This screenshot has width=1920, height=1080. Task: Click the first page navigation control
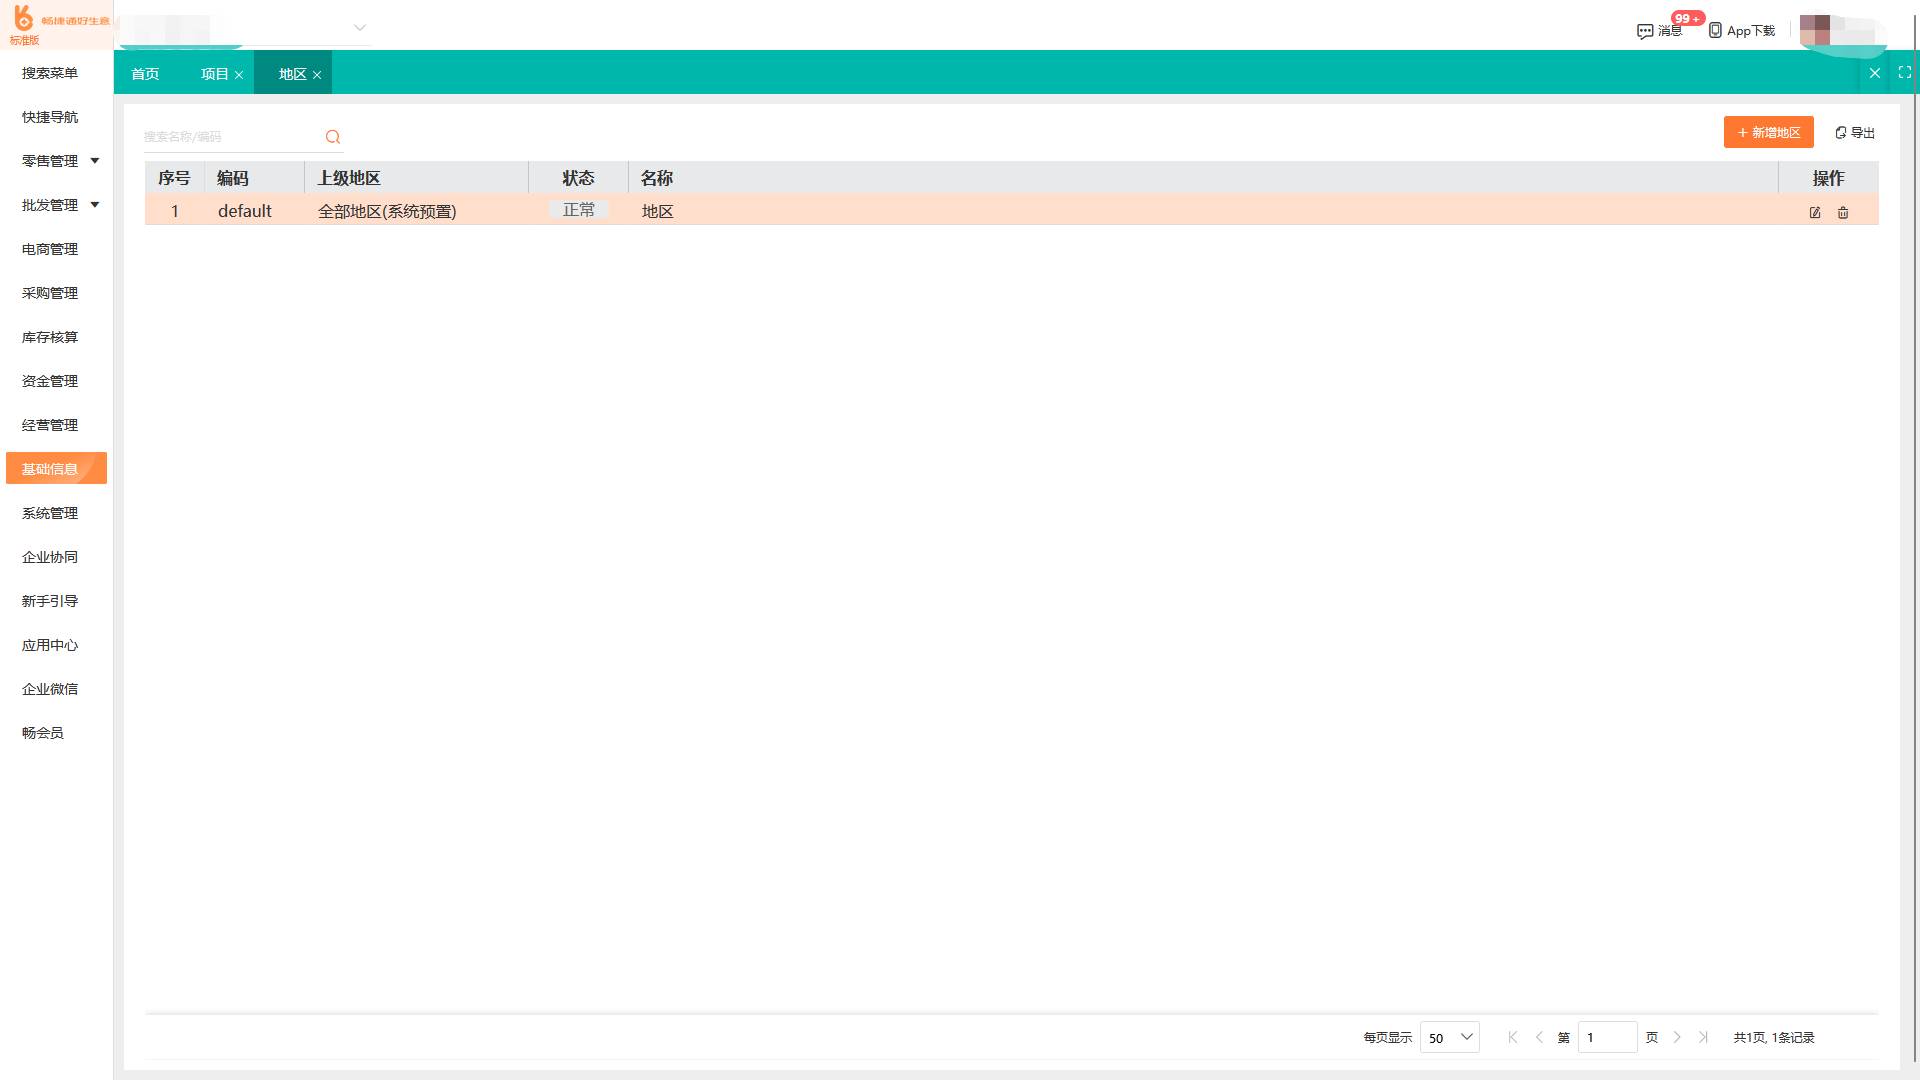pos(1514,1038)
